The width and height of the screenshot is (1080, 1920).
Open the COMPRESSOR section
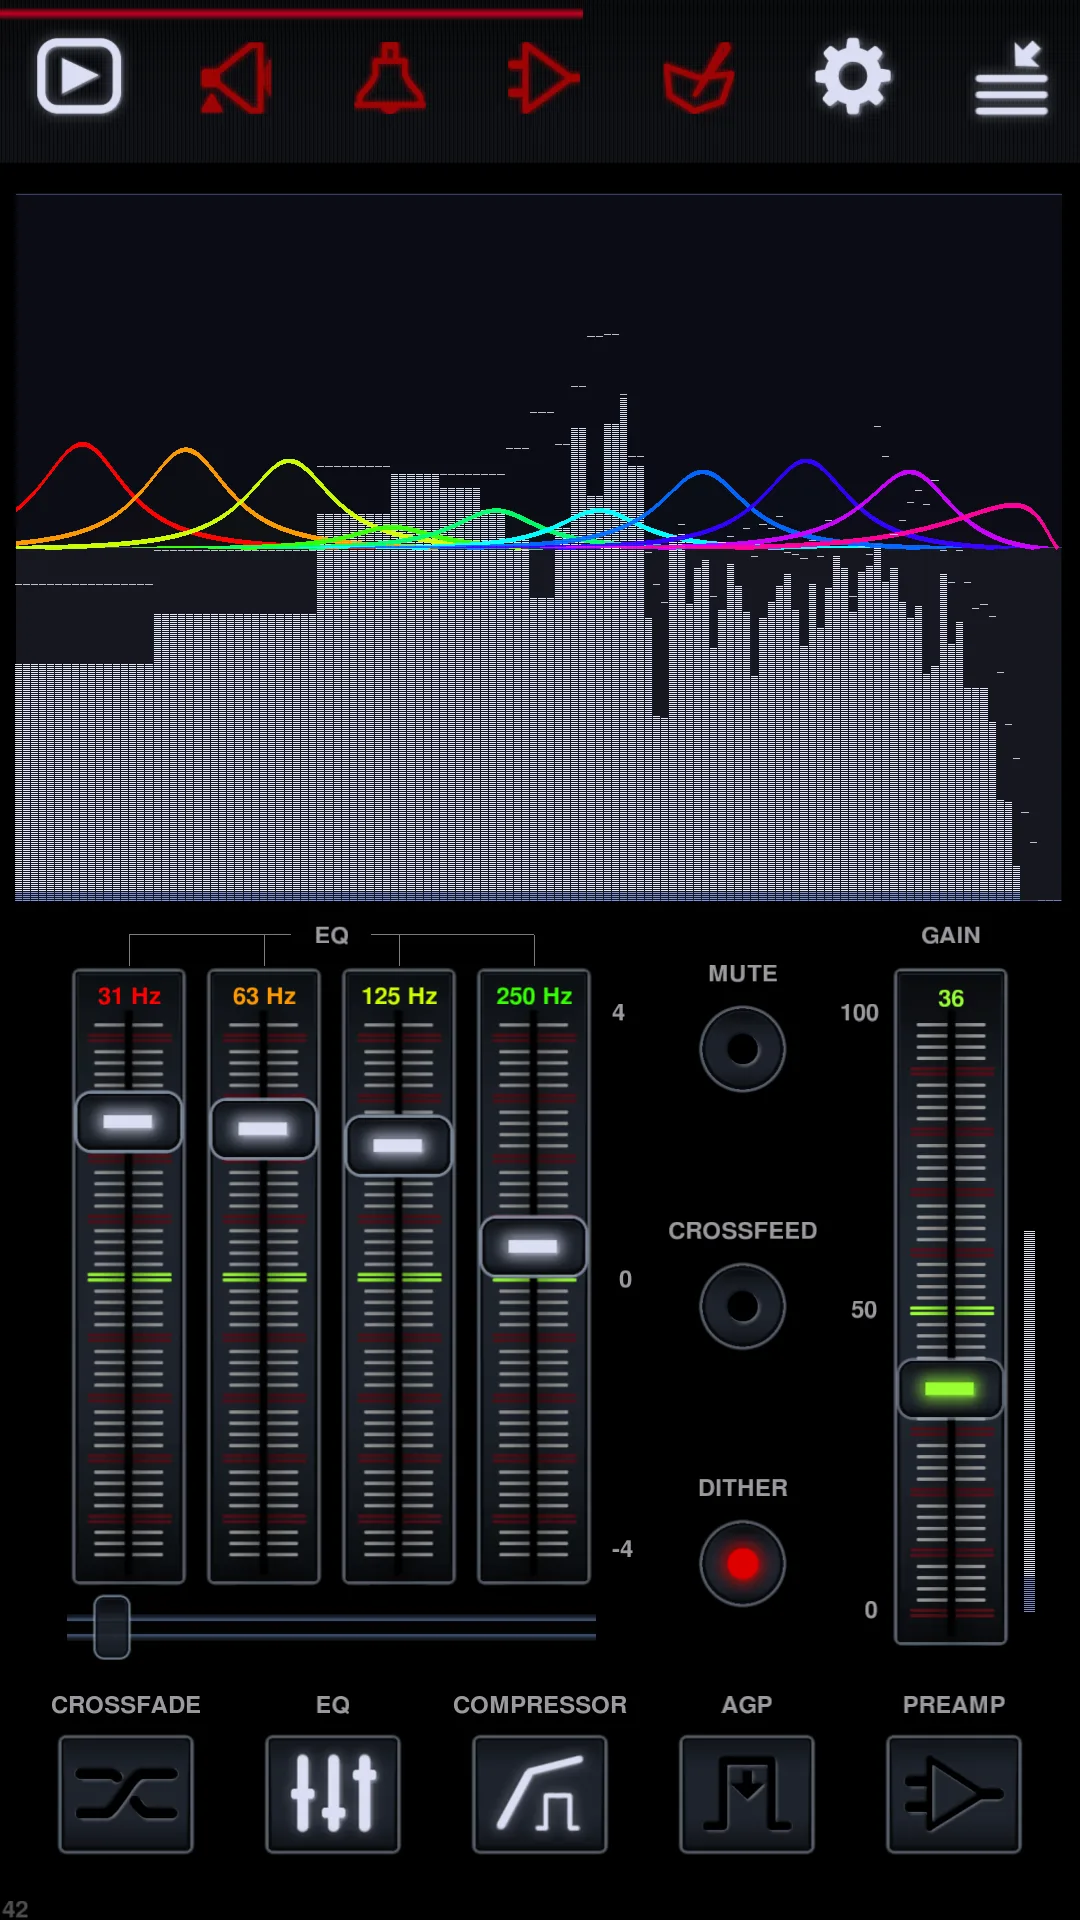[x=540, y=1794]
